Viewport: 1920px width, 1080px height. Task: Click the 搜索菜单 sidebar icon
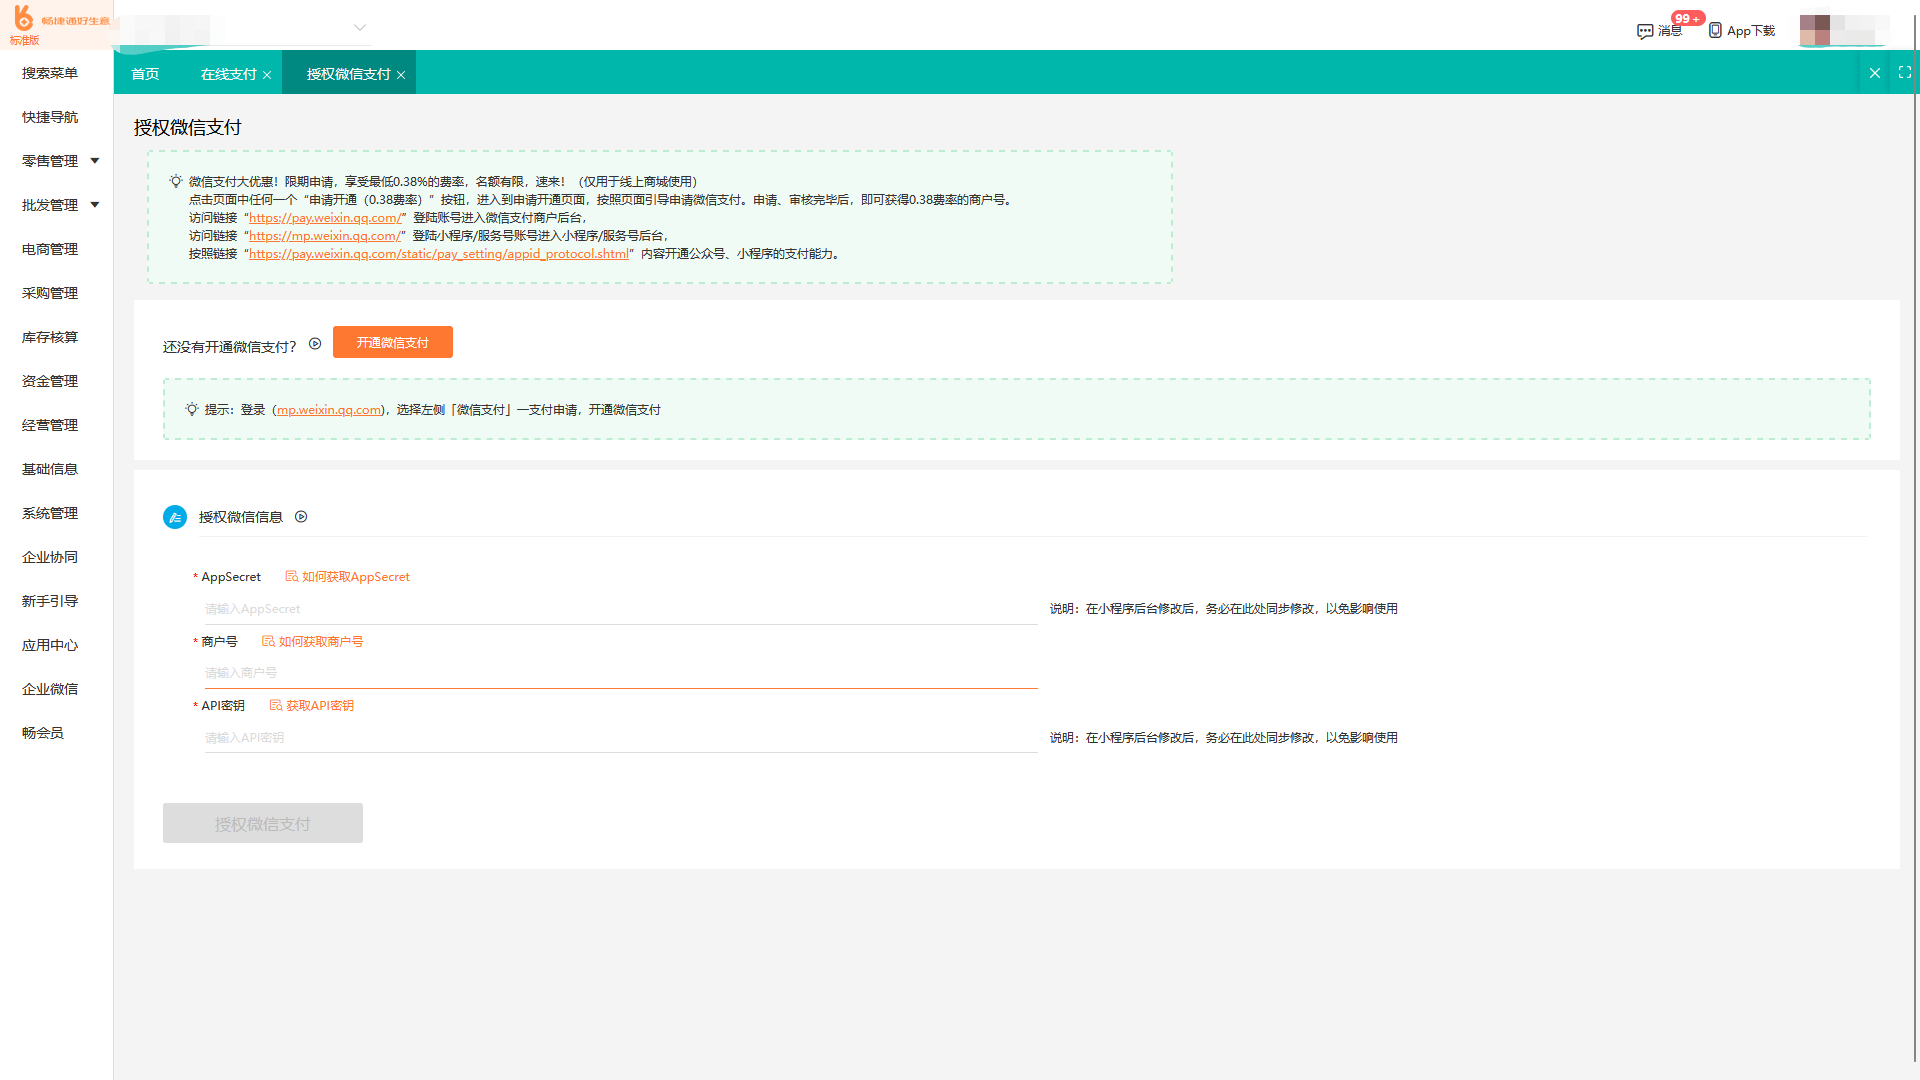pos(49,73)
